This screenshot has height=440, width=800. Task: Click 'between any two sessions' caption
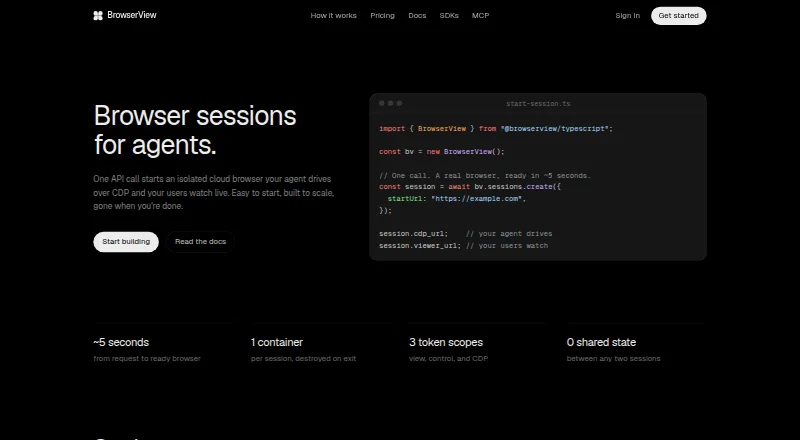(x=613, y=359)
